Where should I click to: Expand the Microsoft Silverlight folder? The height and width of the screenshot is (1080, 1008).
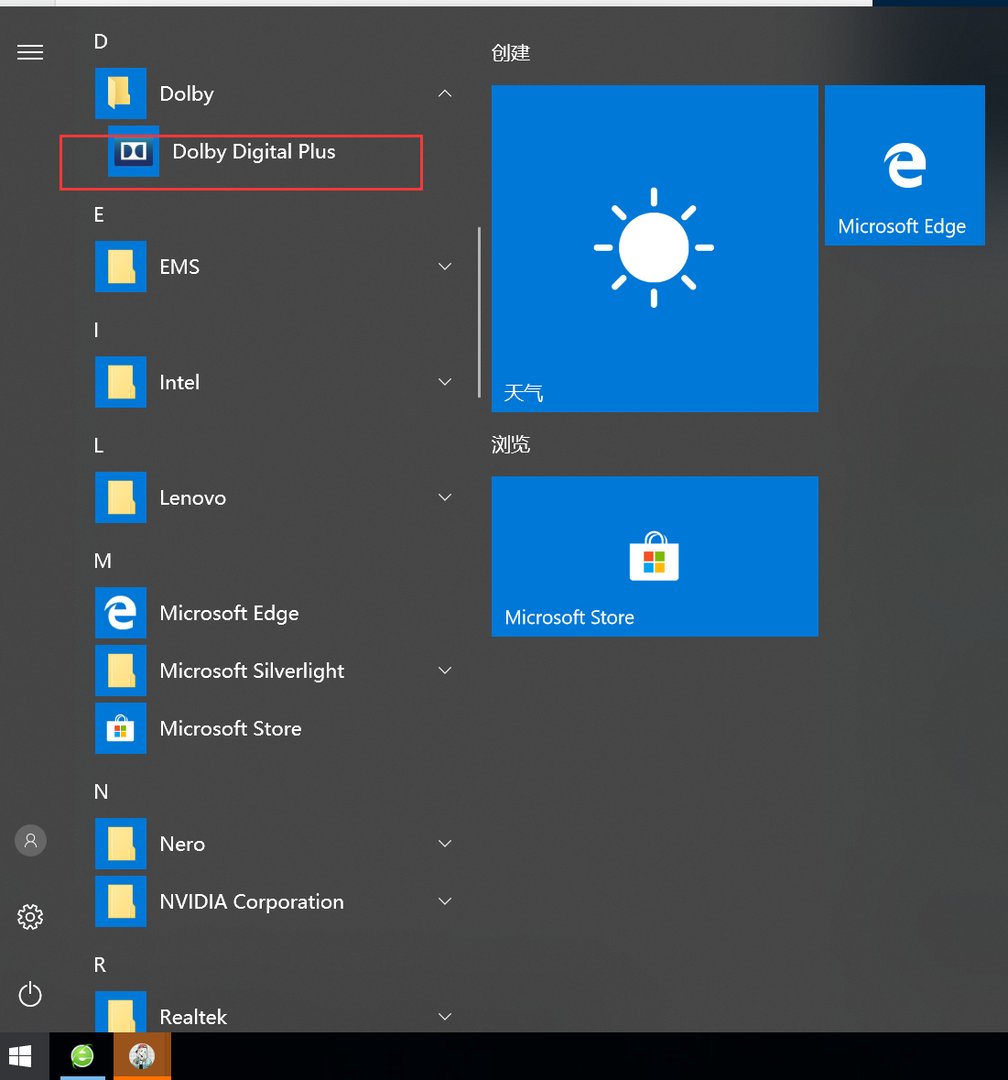(445, 670)
